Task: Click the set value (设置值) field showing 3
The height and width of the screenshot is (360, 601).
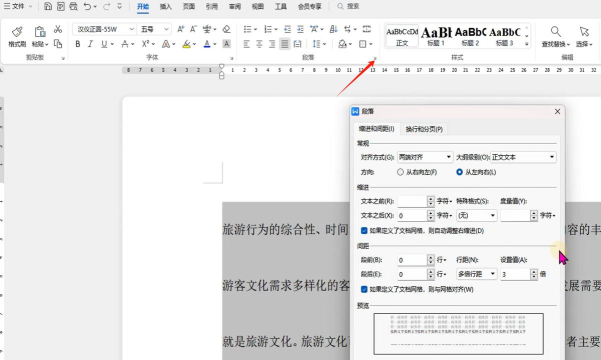Action: coord(516,274)
